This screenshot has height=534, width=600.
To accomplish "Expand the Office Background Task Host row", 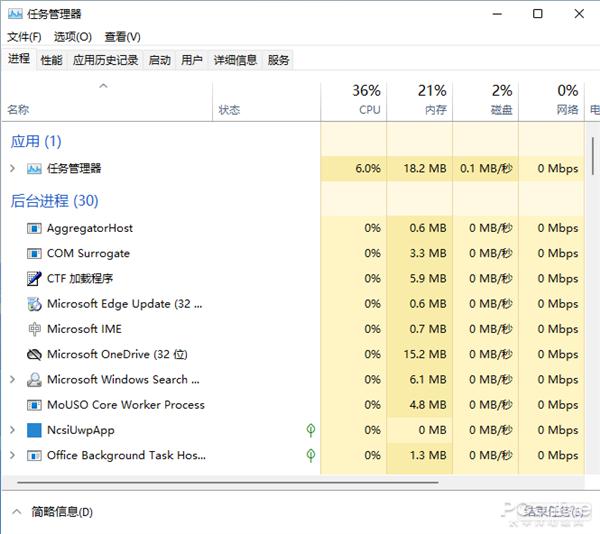I will [12, 456].
